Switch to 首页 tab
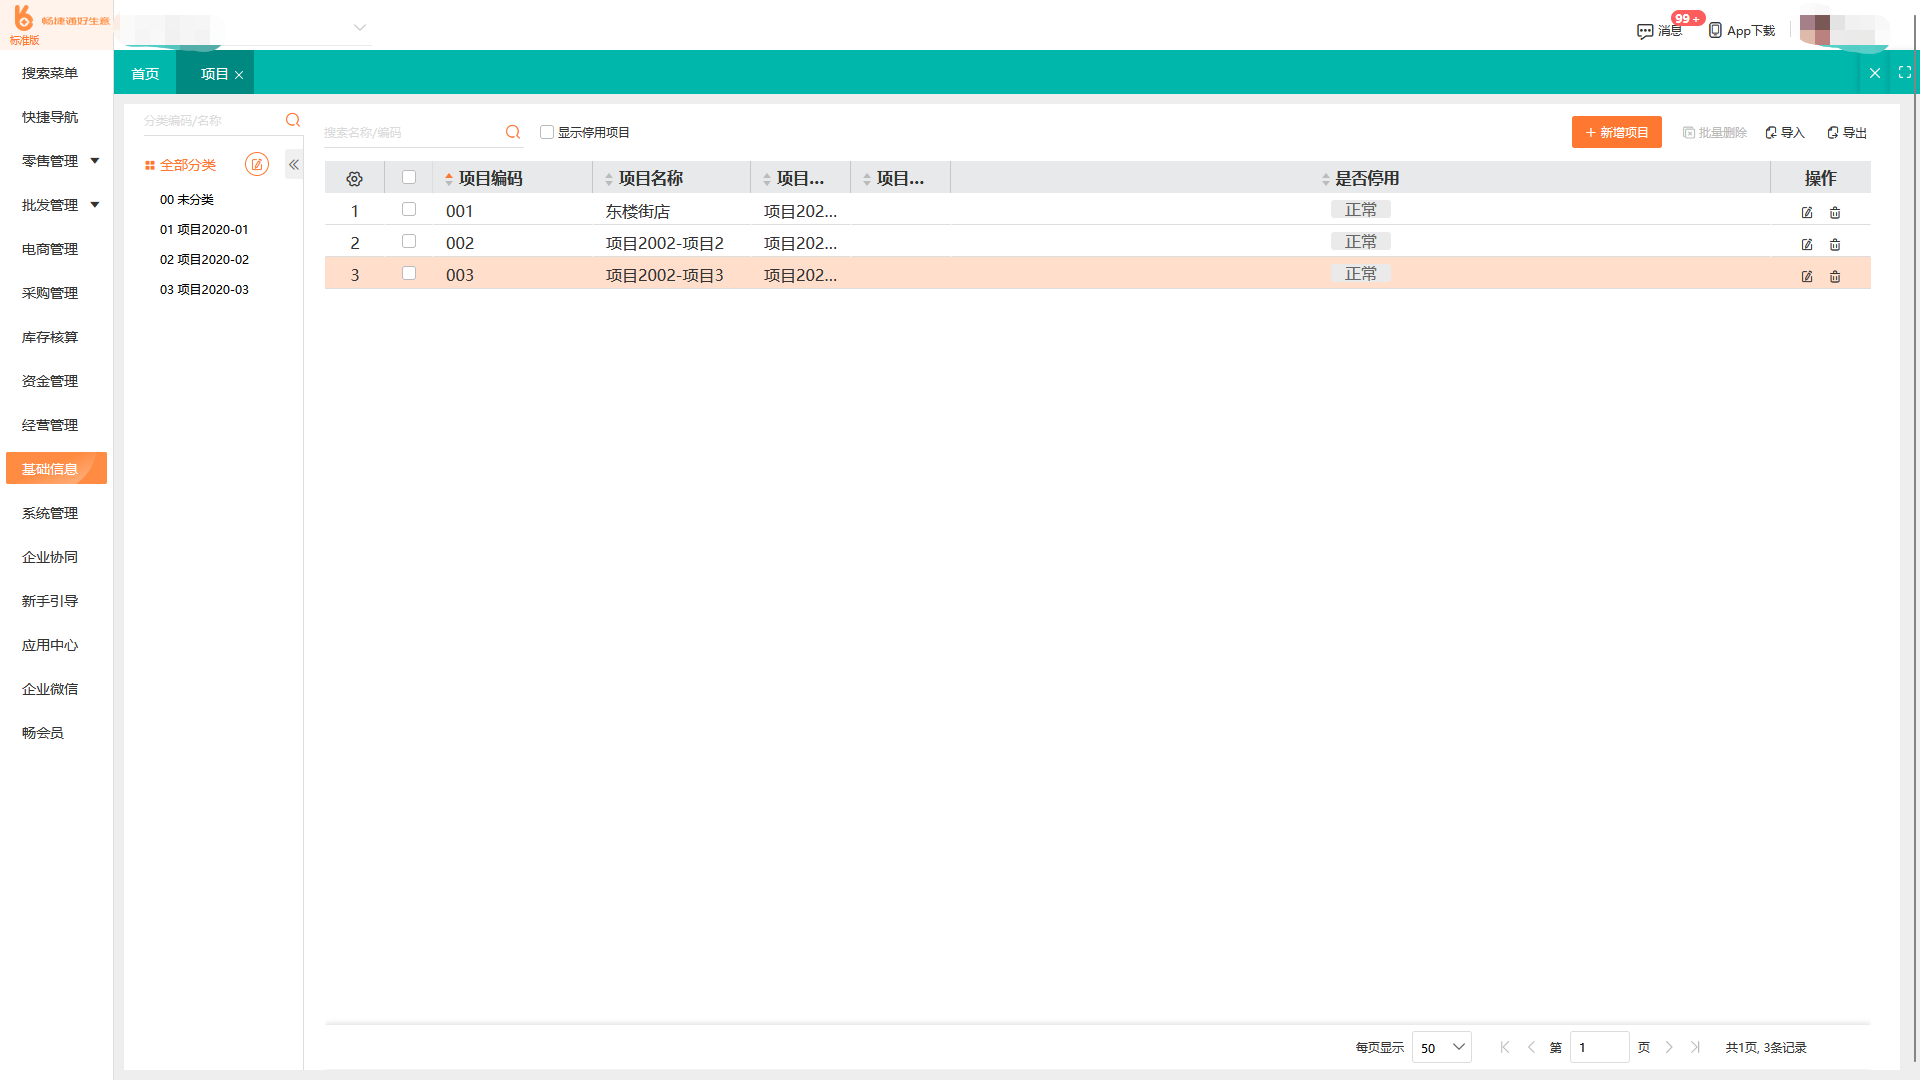The width and height of the screenshot is (1920, 1080). pos(145,73)
